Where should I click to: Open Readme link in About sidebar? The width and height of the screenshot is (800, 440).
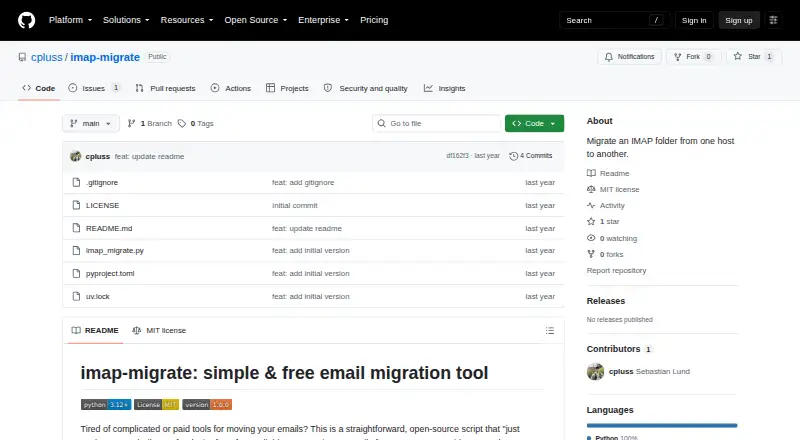[608, 174]
